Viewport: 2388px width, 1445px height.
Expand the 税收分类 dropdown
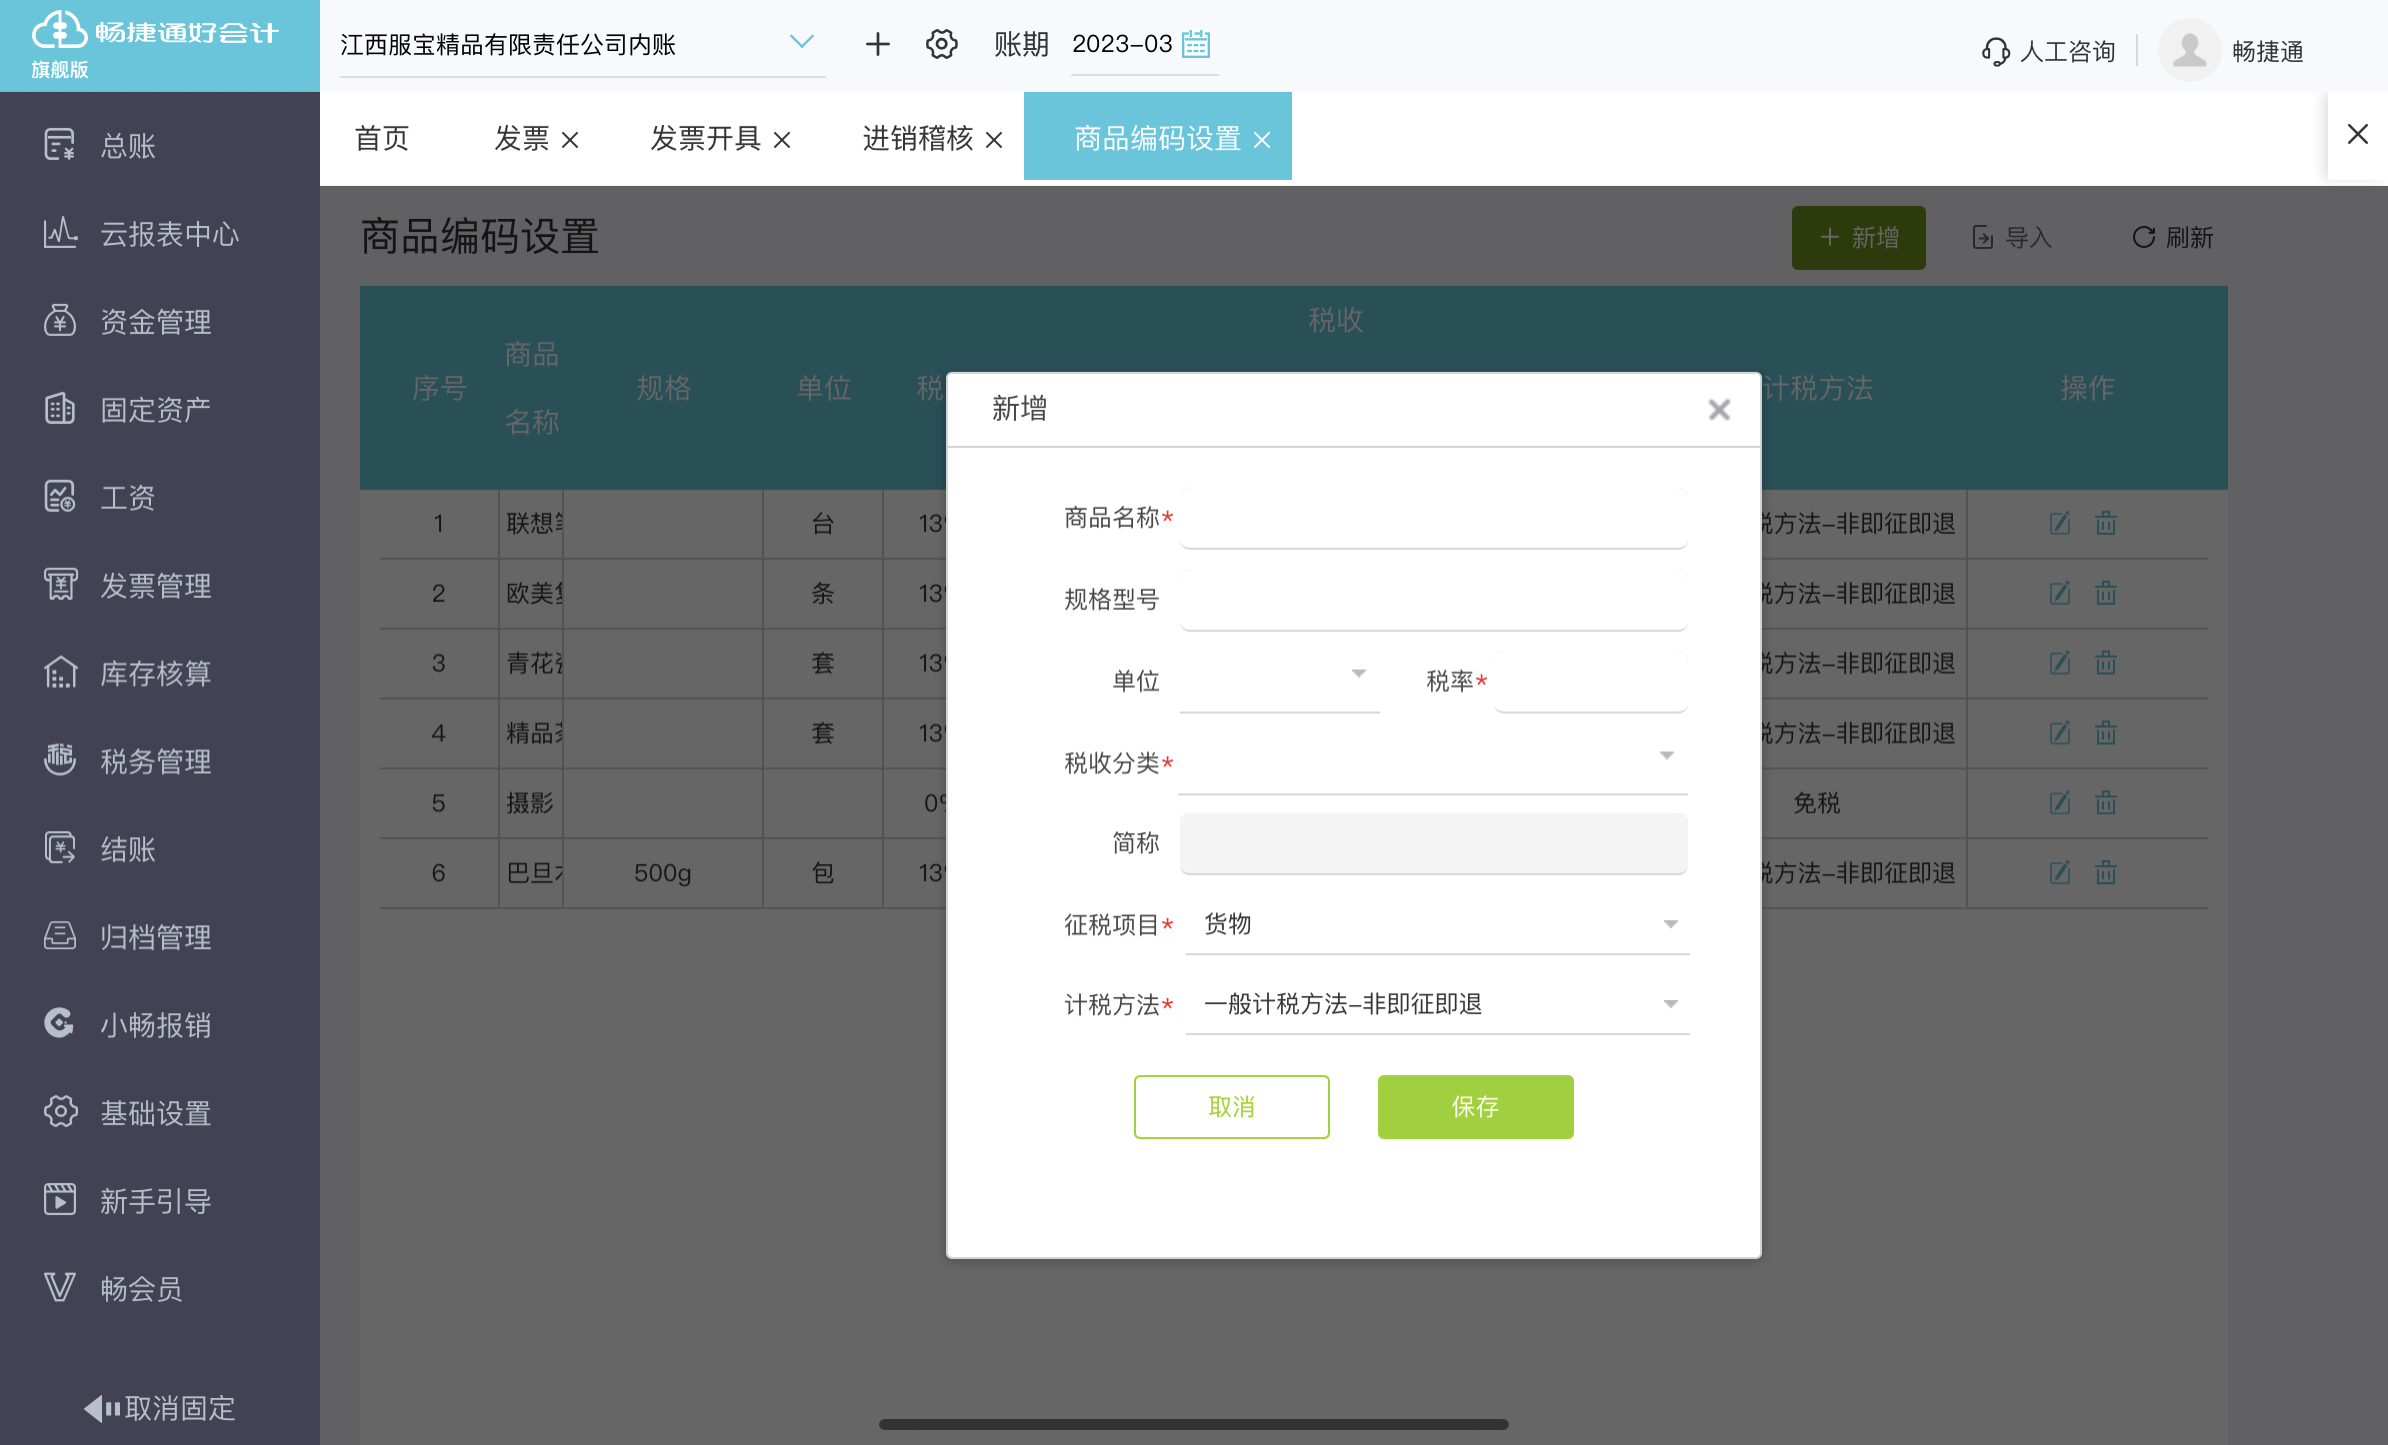(x=1666, y=763)
